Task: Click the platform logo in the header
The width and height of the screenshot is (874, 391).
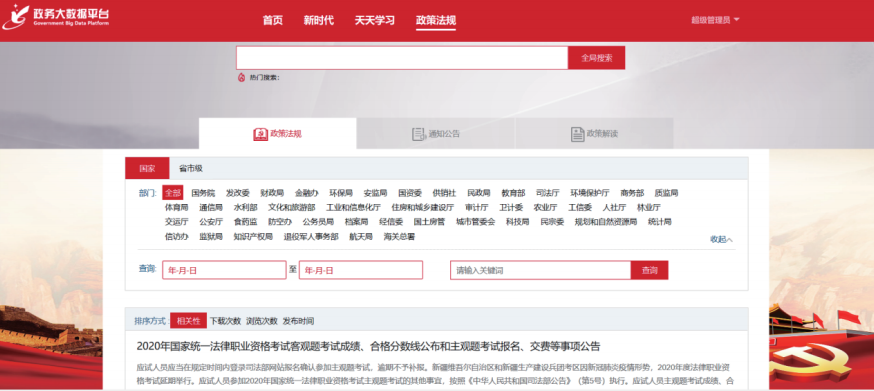Action: pyautogui.click(x=55, y=17)
